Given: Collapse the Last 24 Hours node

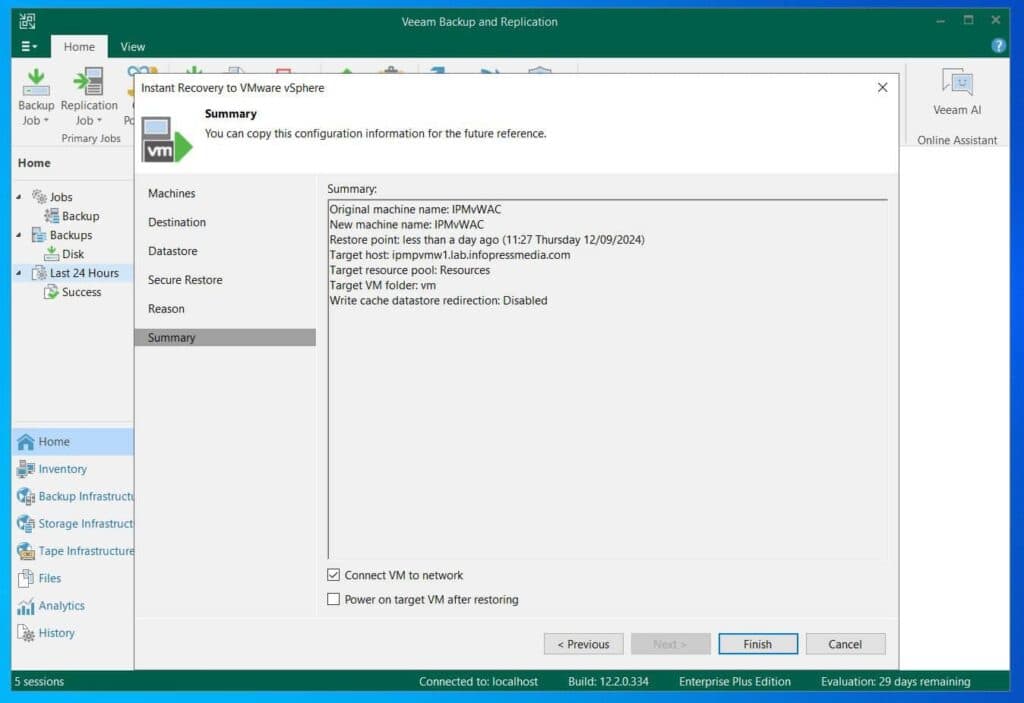Looking at the screenshot, I should click(19, 272).
